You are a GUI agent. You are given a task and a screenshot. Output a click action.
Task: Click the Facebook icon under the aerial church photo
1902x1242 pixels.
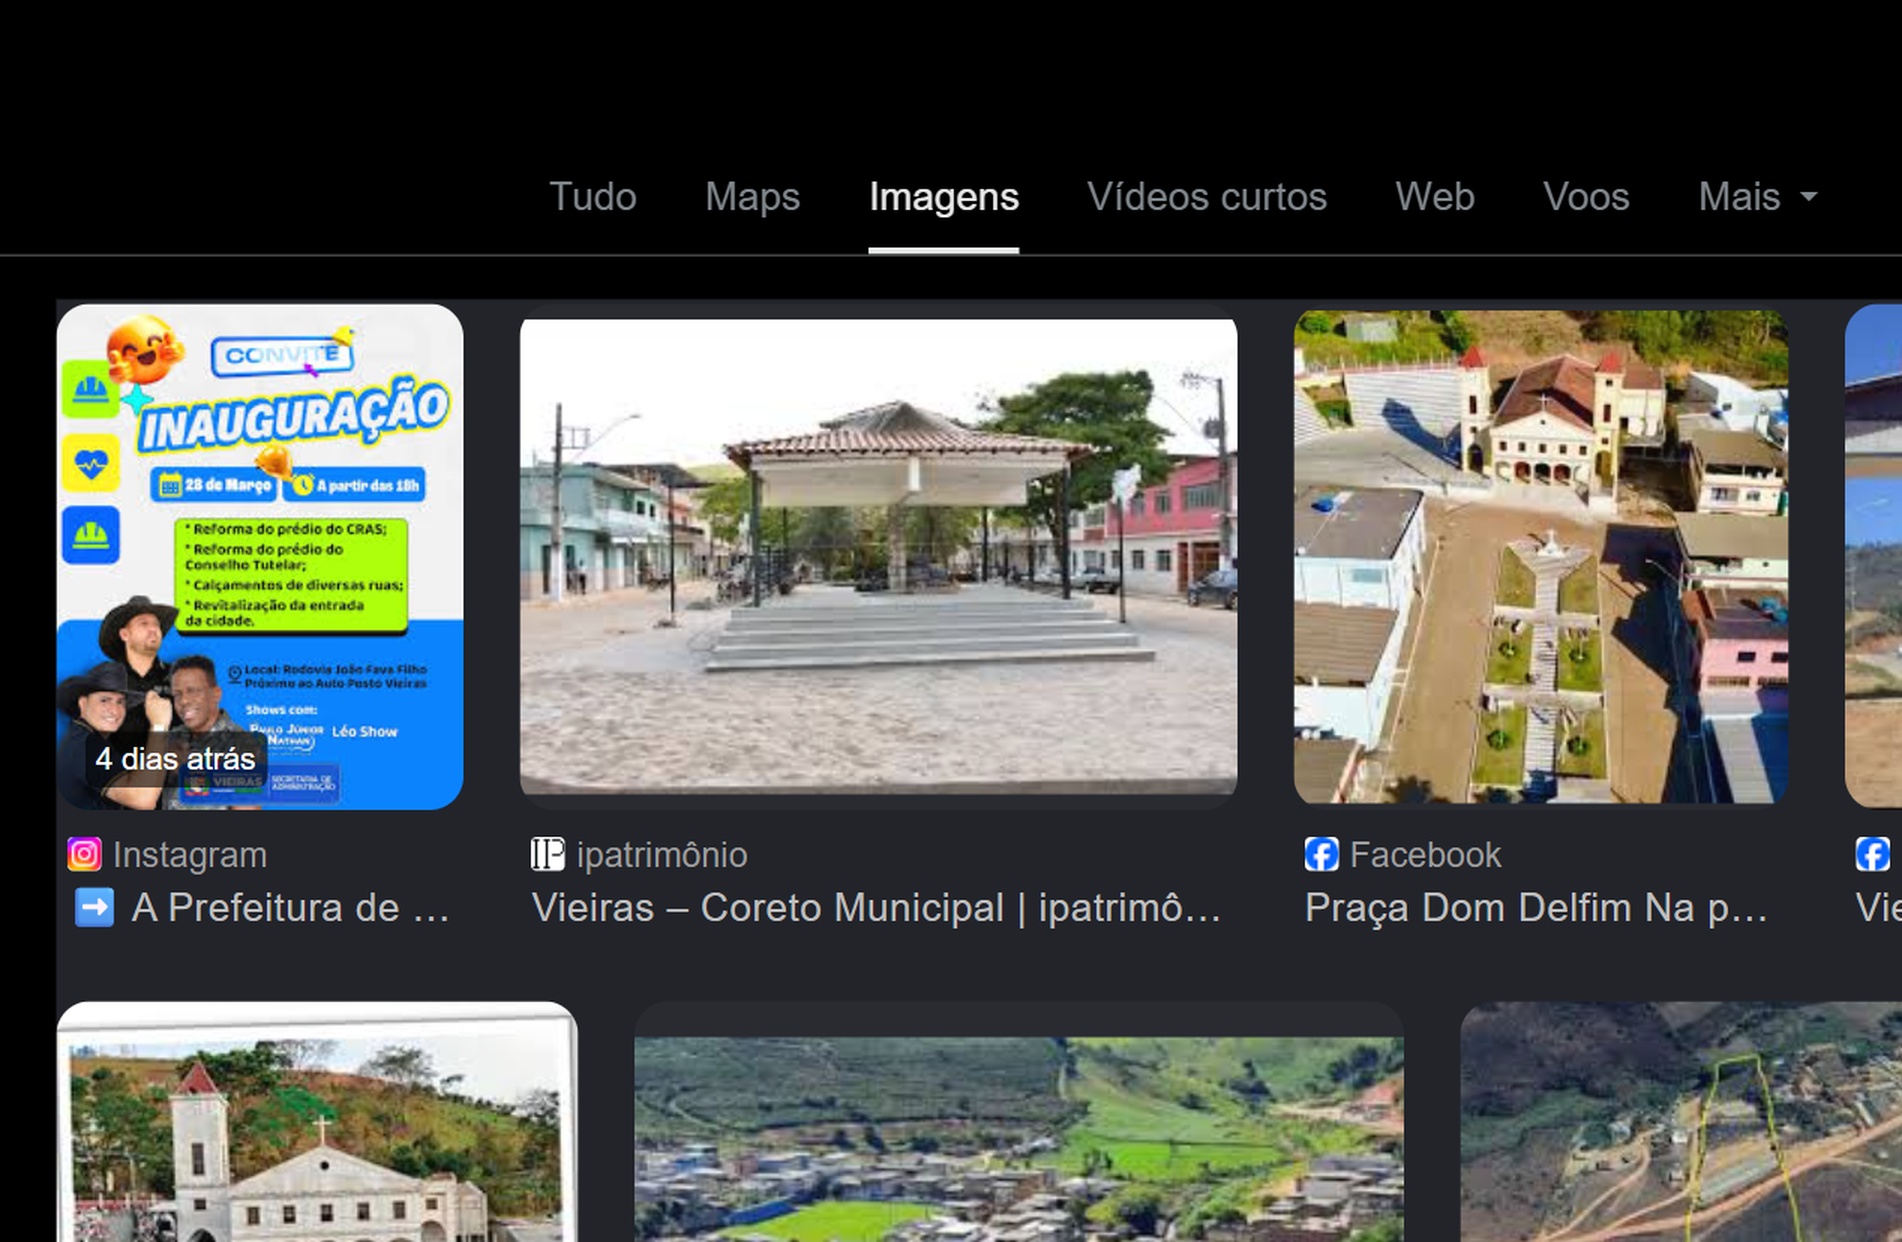(1321, 854)
